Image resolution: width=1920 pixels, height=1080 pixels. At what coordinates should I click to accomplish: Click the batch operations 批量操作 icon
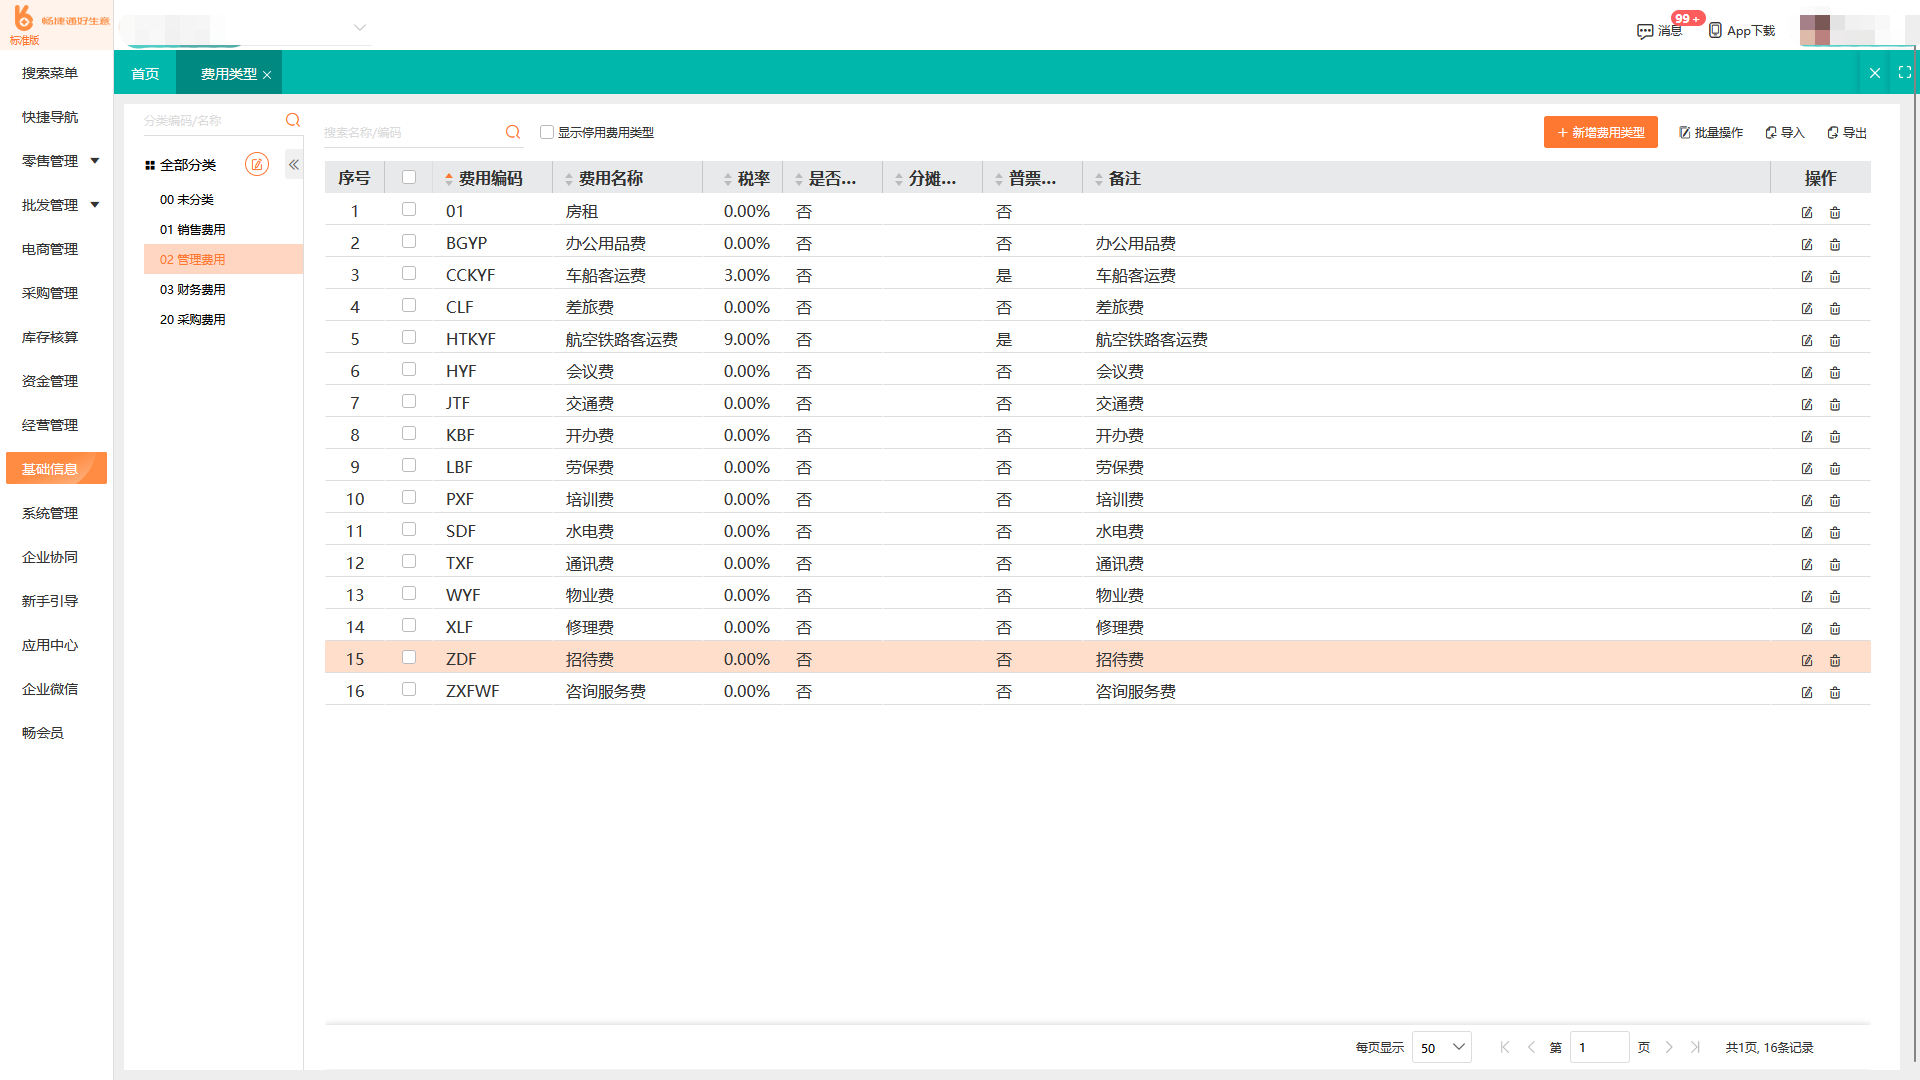pos(1709,131)
